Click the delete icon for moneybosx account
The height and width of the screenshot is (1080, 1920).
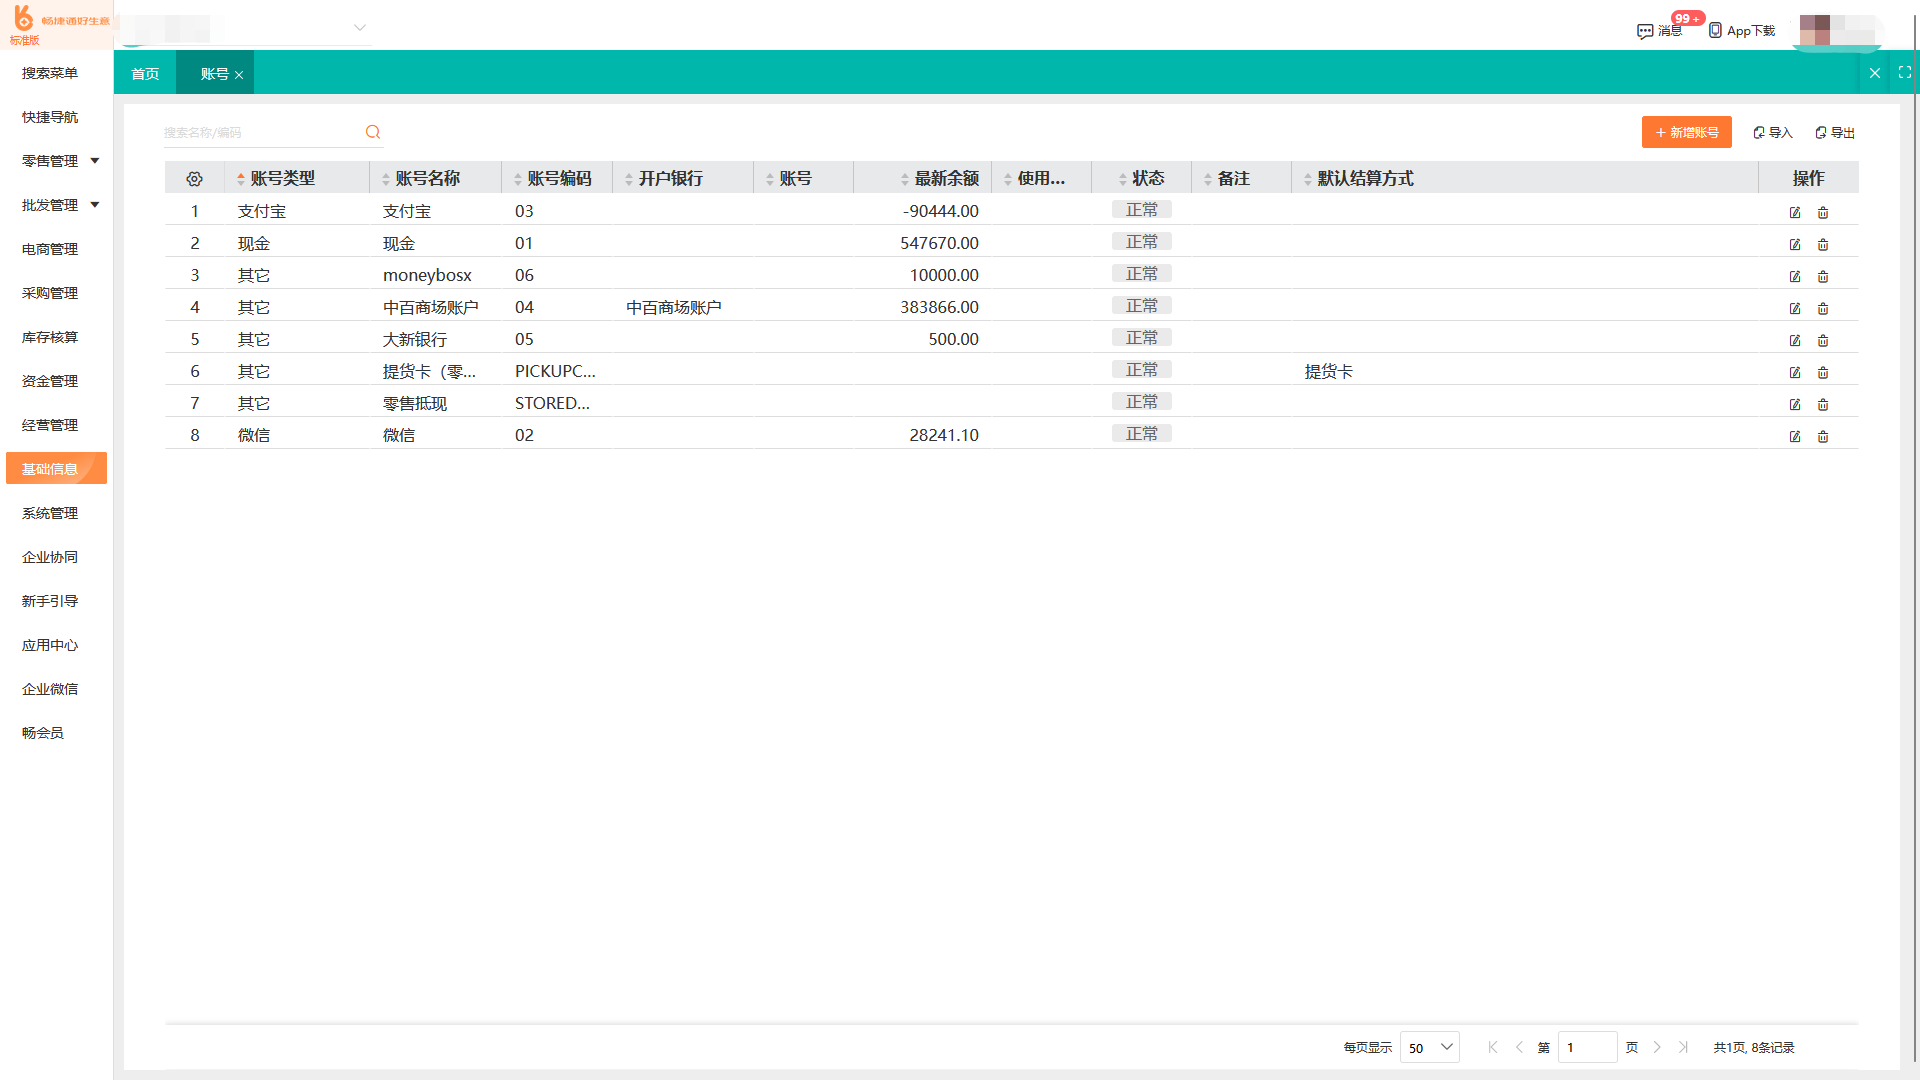point(1822,276)
